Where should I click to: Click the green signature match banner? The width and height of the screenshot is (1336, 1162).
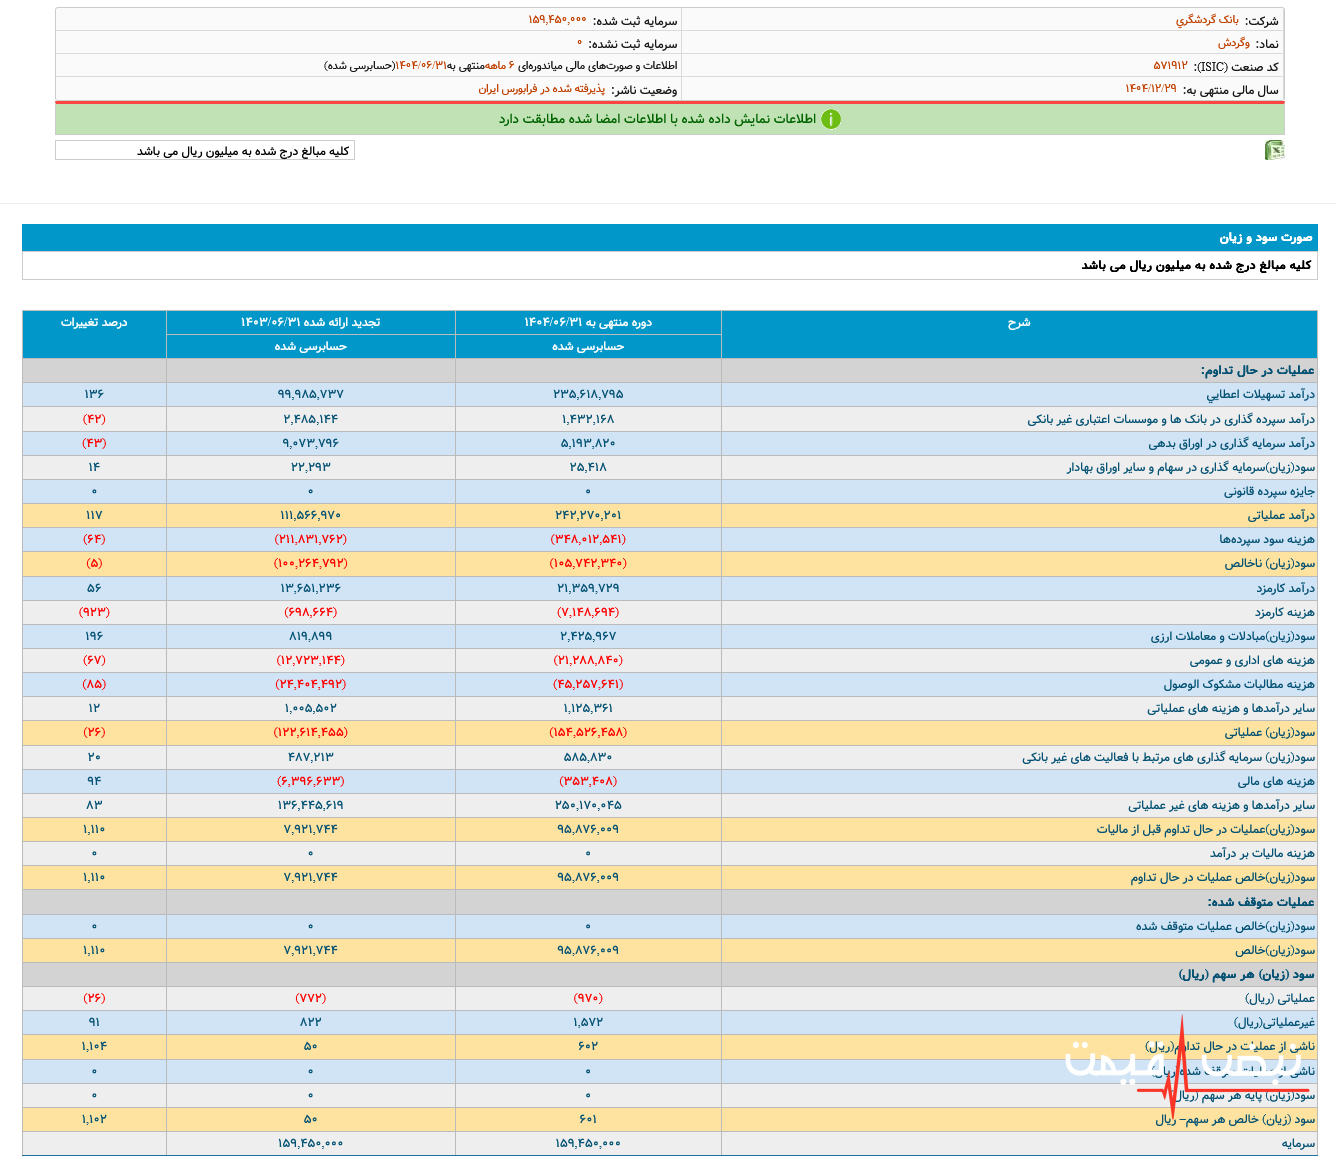(669, 119)
